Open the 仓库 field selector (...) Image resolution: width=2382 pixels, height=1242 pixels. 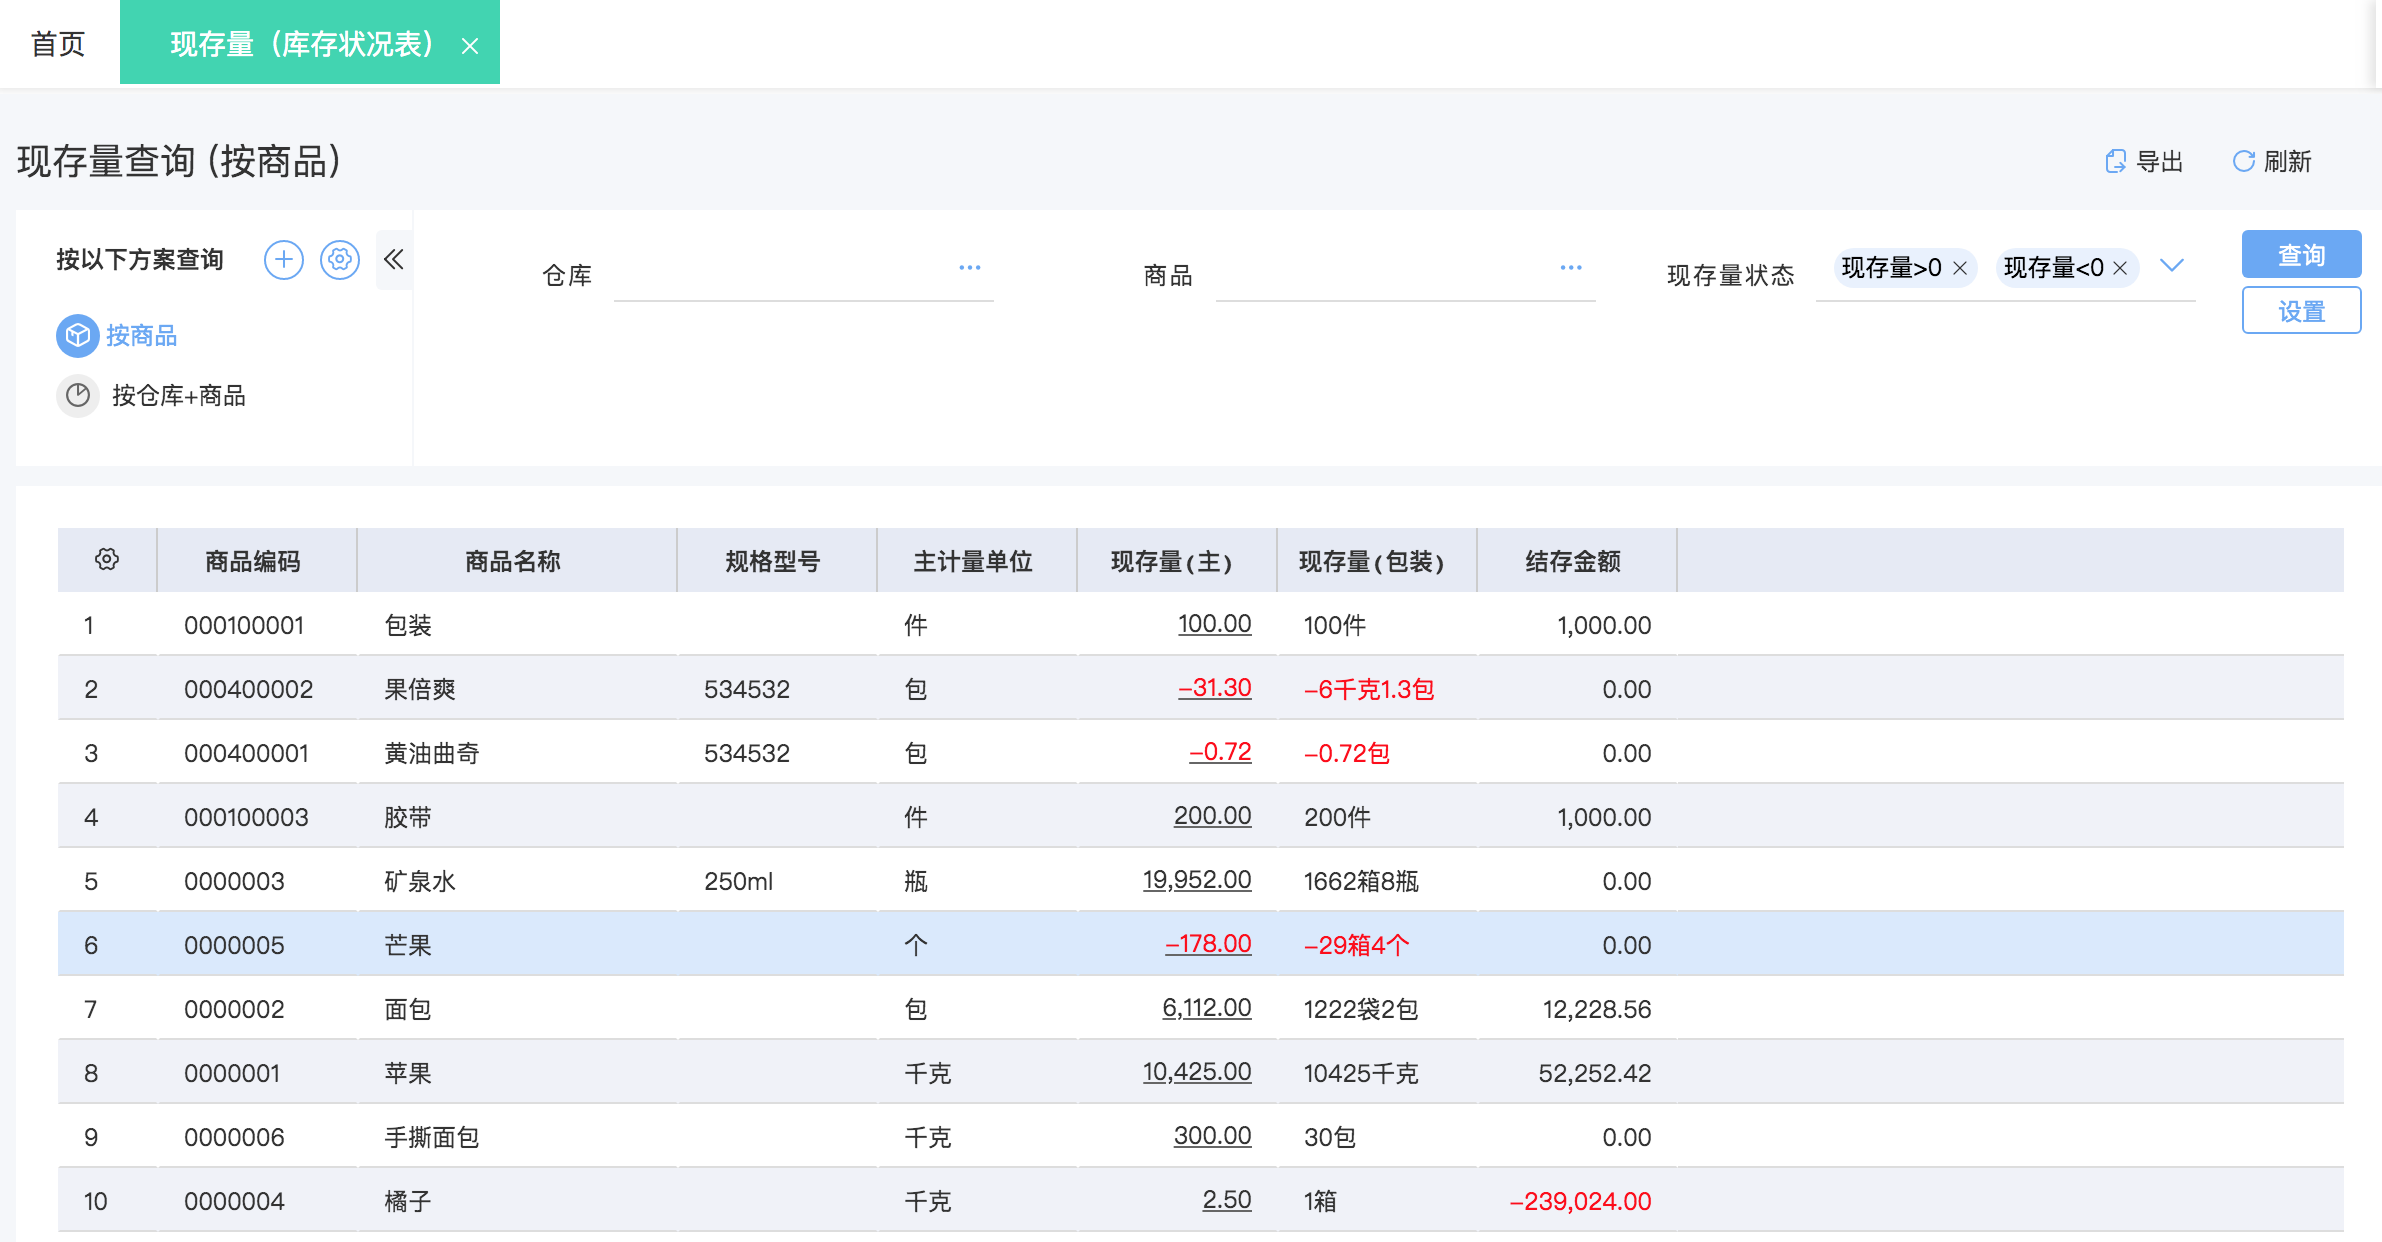[x=972, y=268]
